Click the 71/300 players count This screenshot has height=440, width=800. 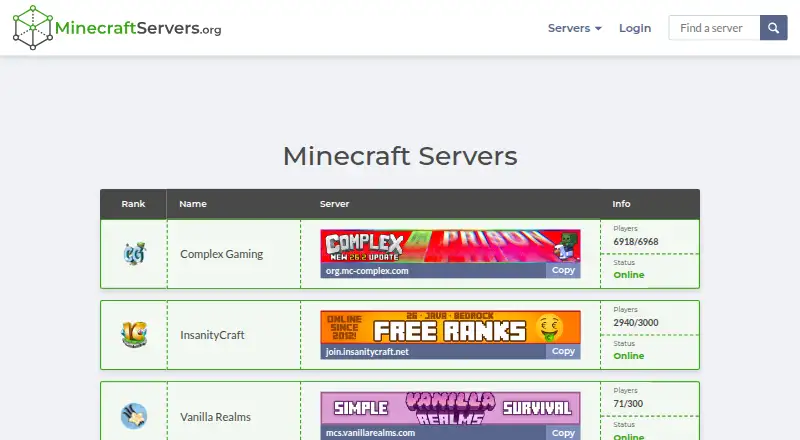(628, 404)
